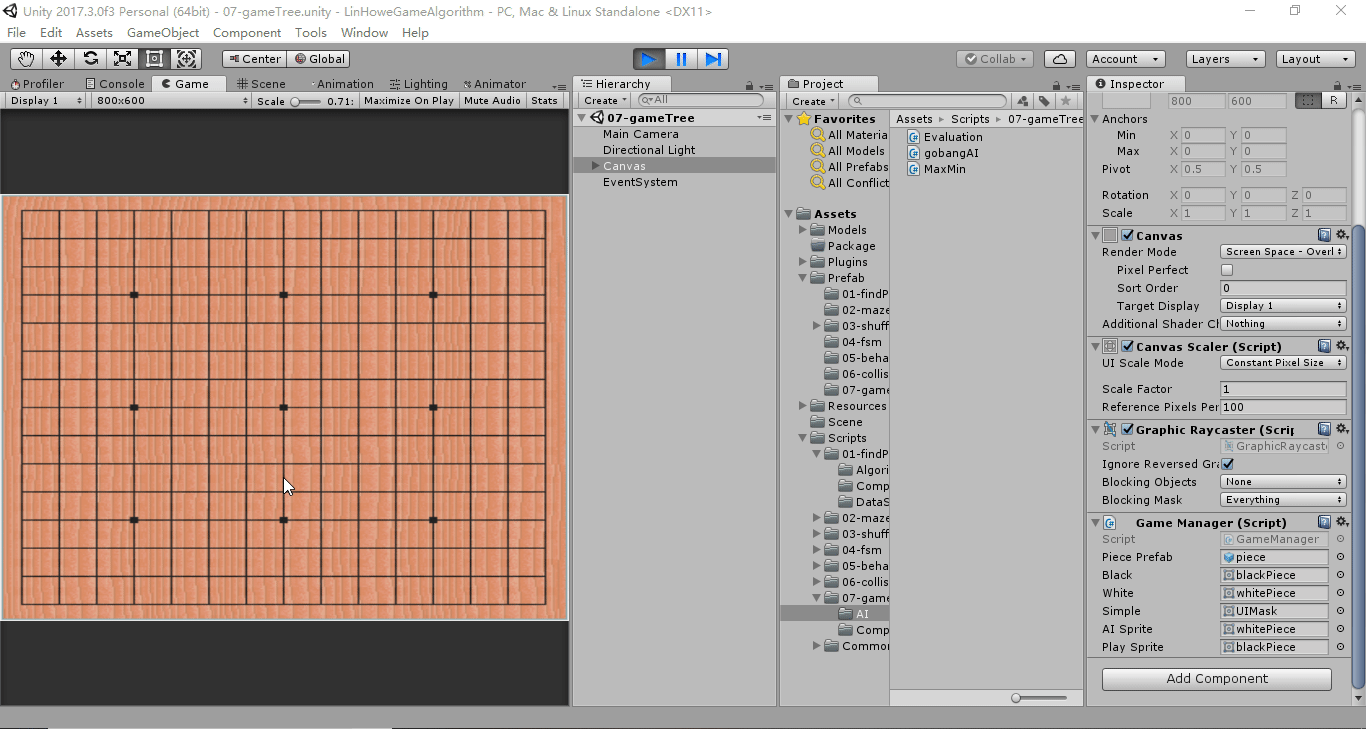Viewport: 1366px width, 729px height.
Task: Disable Ignore Reversed Graphics checkbox
Action: click(1227, 464)
